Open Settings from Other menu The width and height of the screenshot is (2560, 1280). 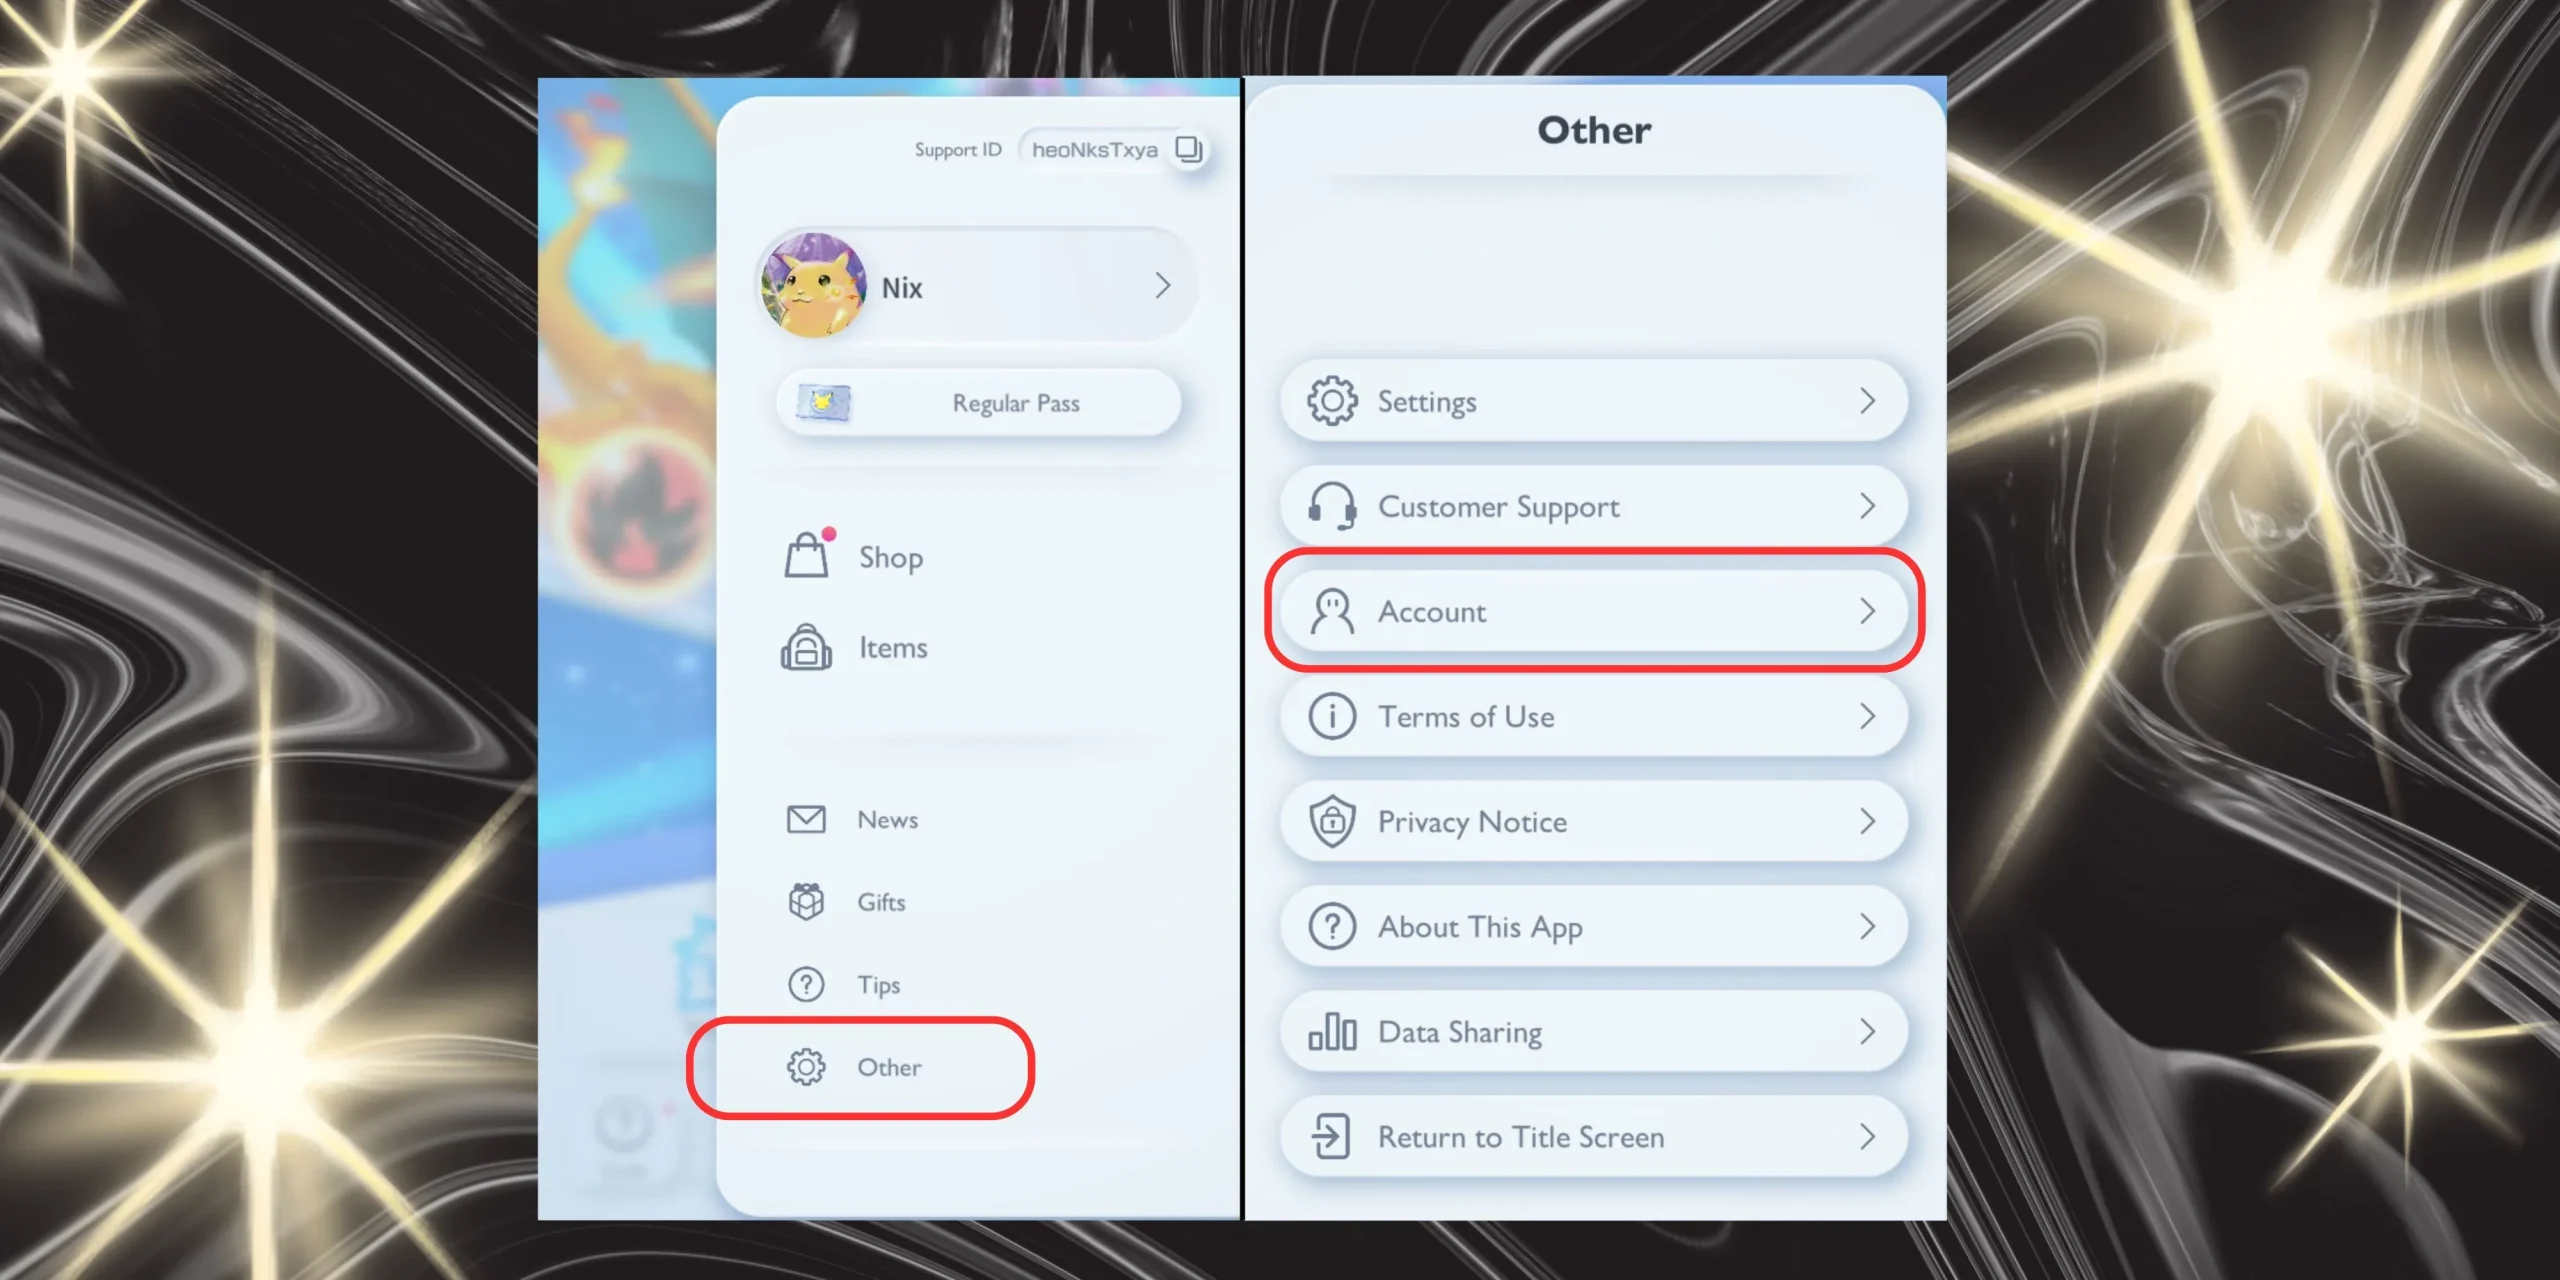(x=1597, y=402)
